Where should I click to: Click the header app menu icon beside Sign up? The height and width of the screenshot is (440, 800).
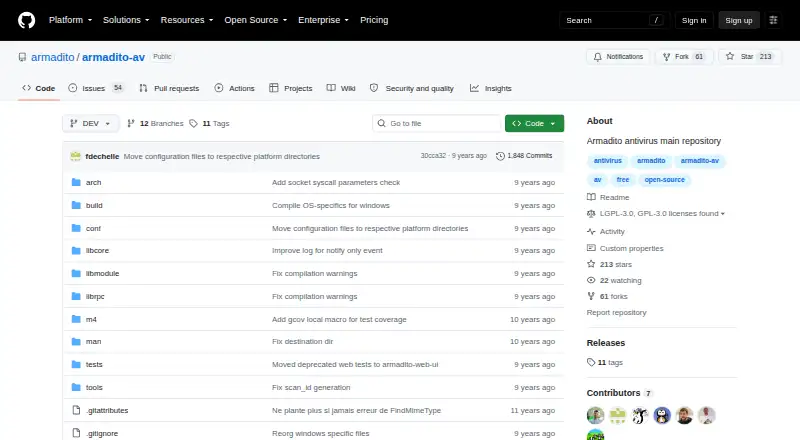773,20
